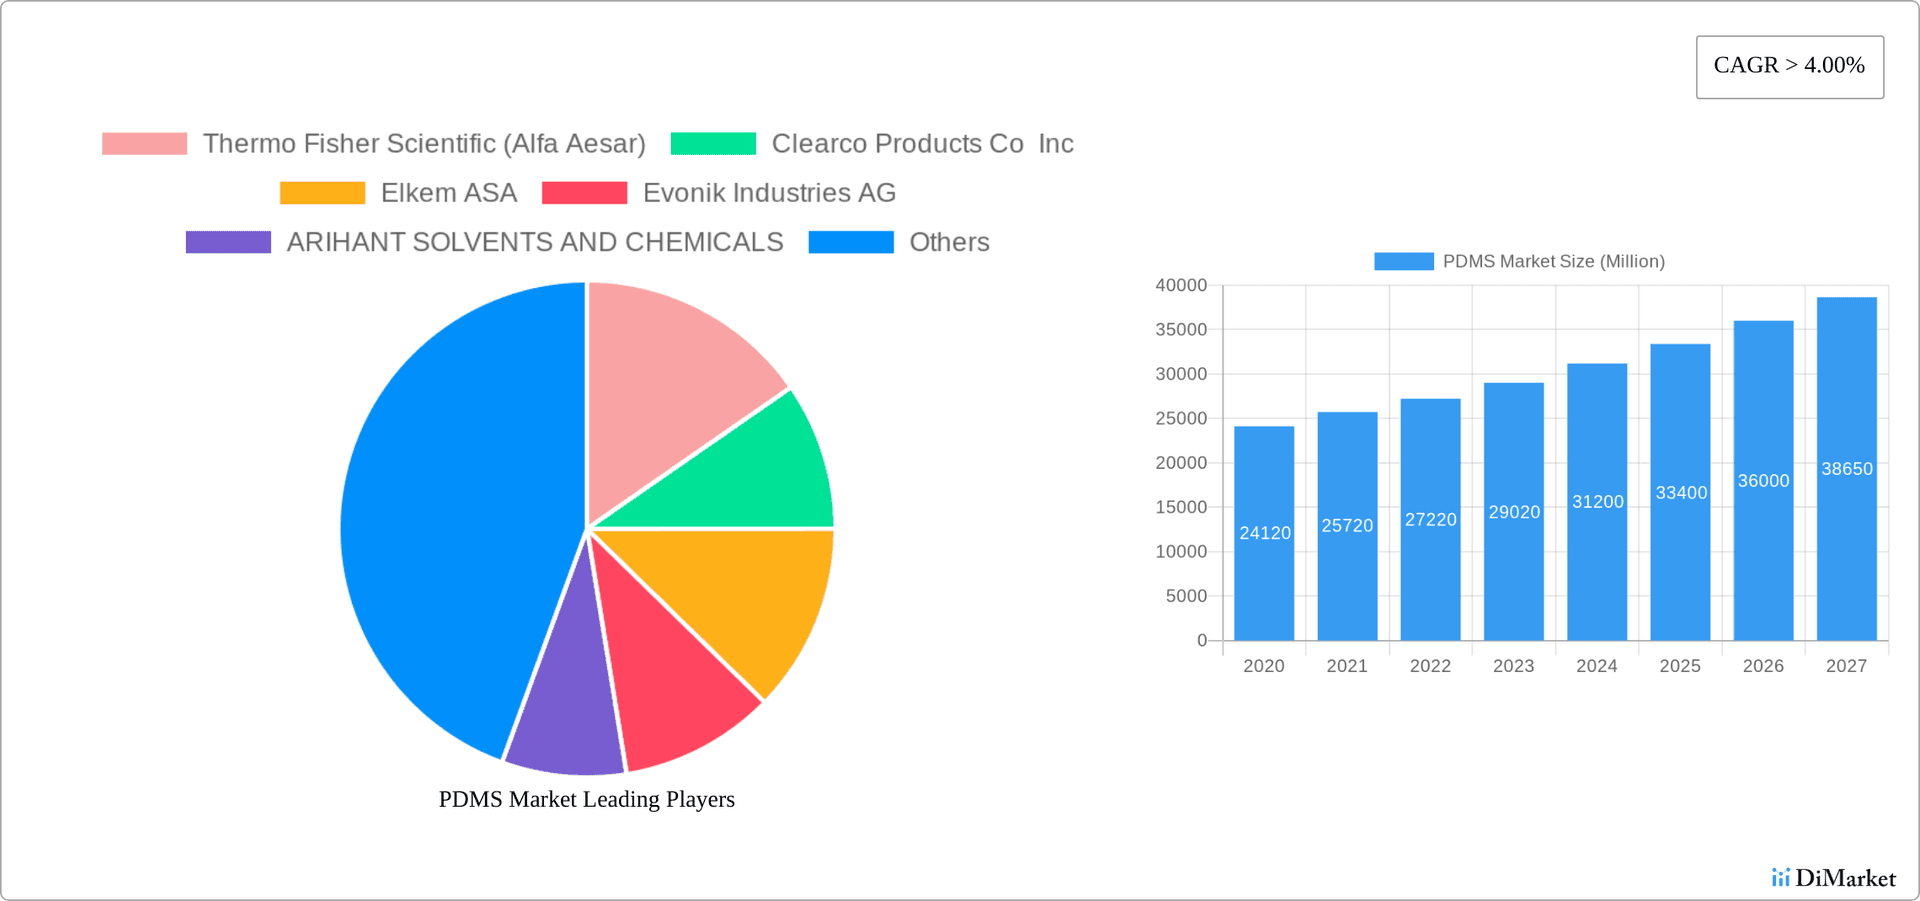Viewport: 1920px width, 901px height.
Task: Click the PDMS Market Size (Million) title
Action: pyautogui.click(x=1553, y=261)
